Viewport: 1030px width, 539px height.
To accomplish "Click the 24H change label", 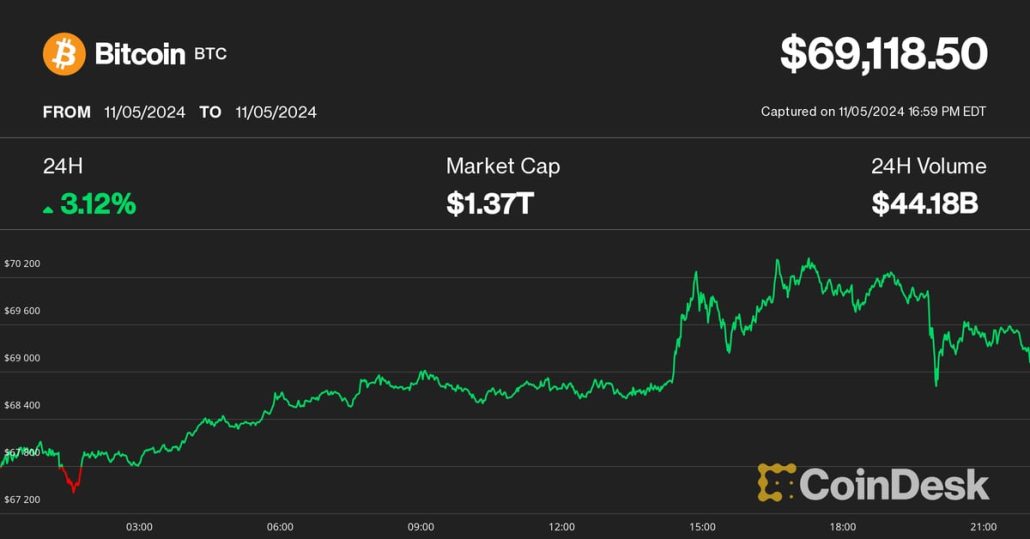I will coord(56,167).
